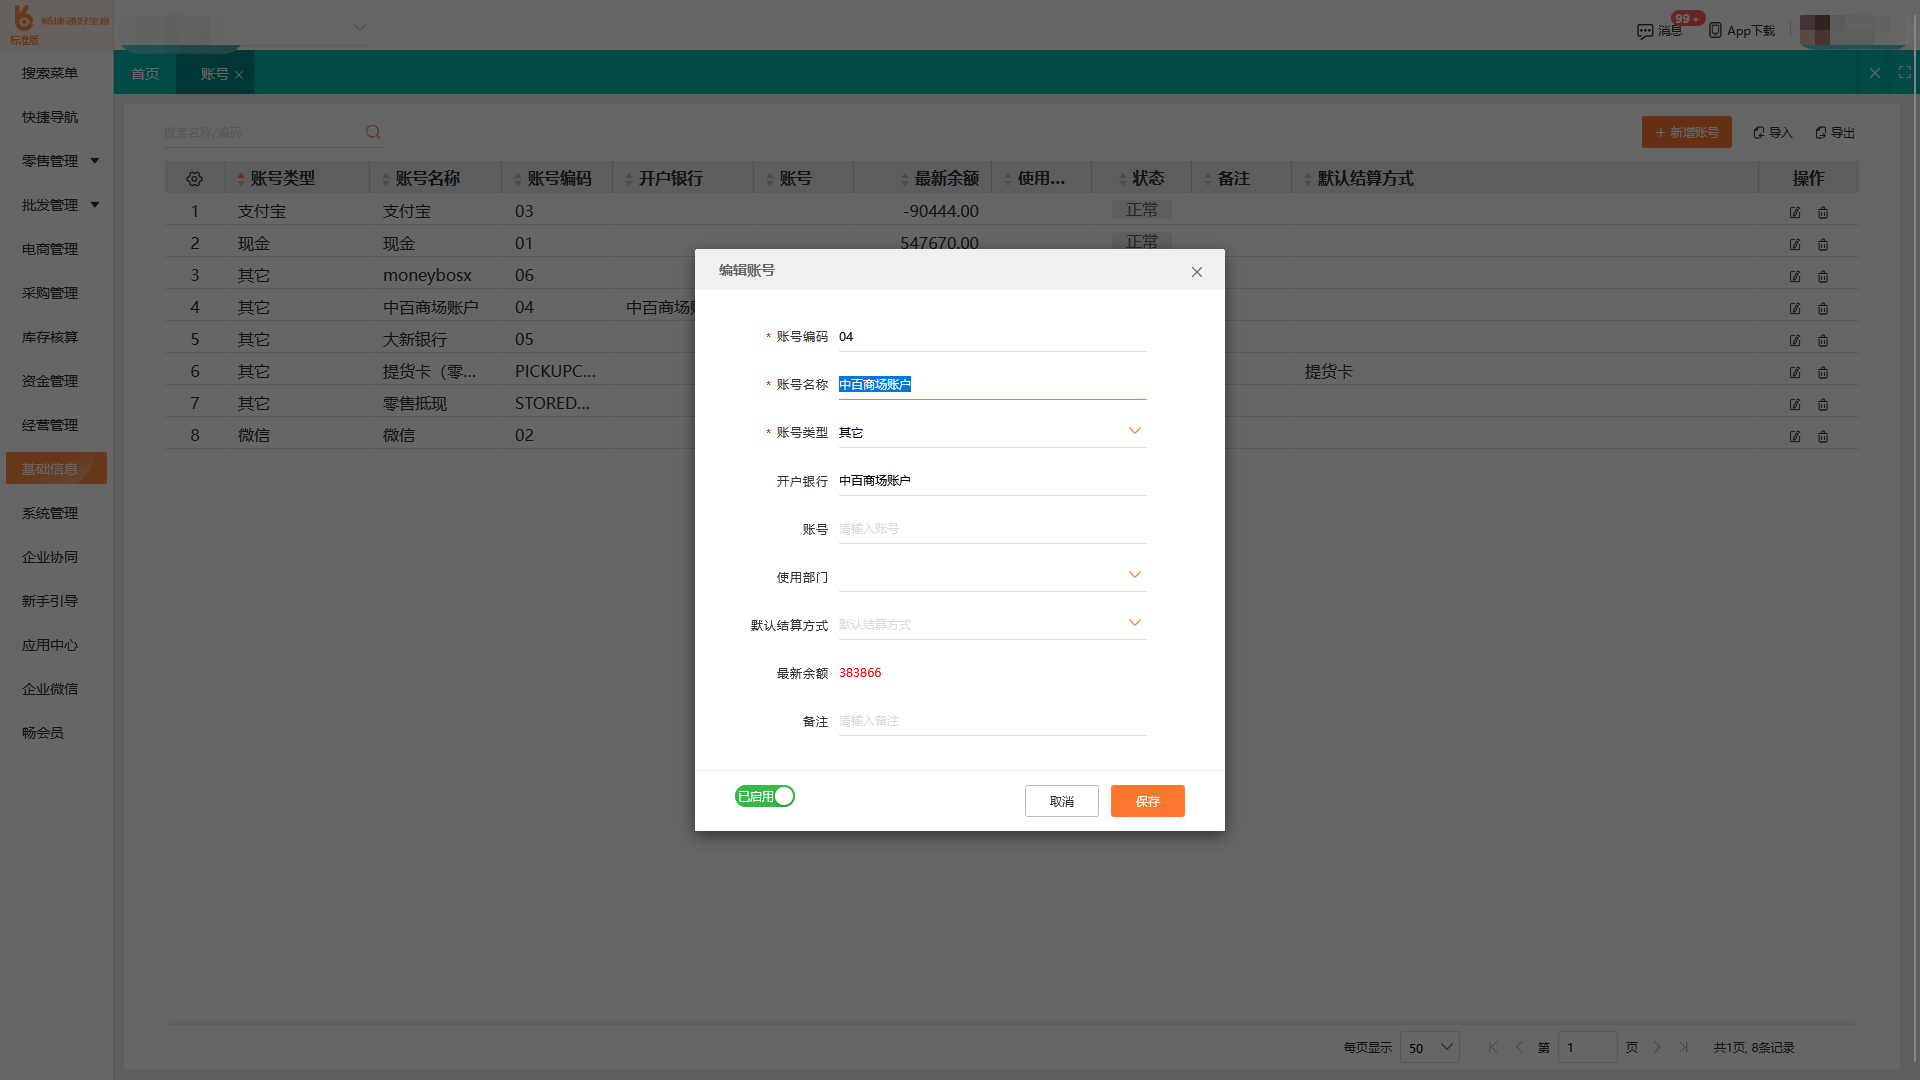Click the 取消 cancel button
The image size is (1920, 1080).
pyautogui.click(x=1062, y=800)
